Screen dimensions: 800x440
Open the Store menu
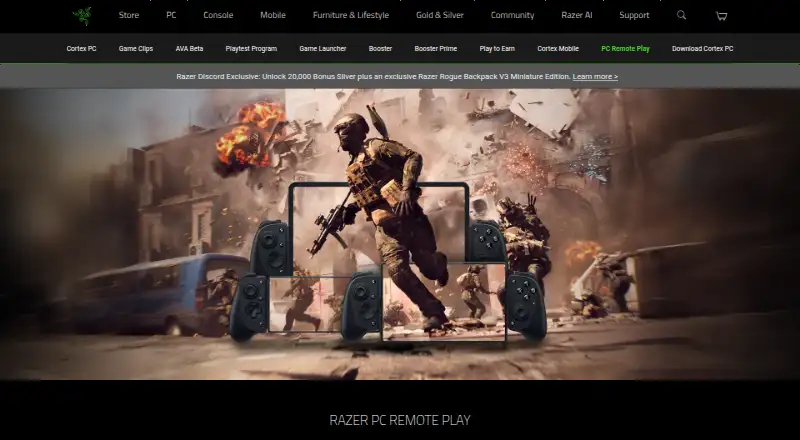coord(129,15)
